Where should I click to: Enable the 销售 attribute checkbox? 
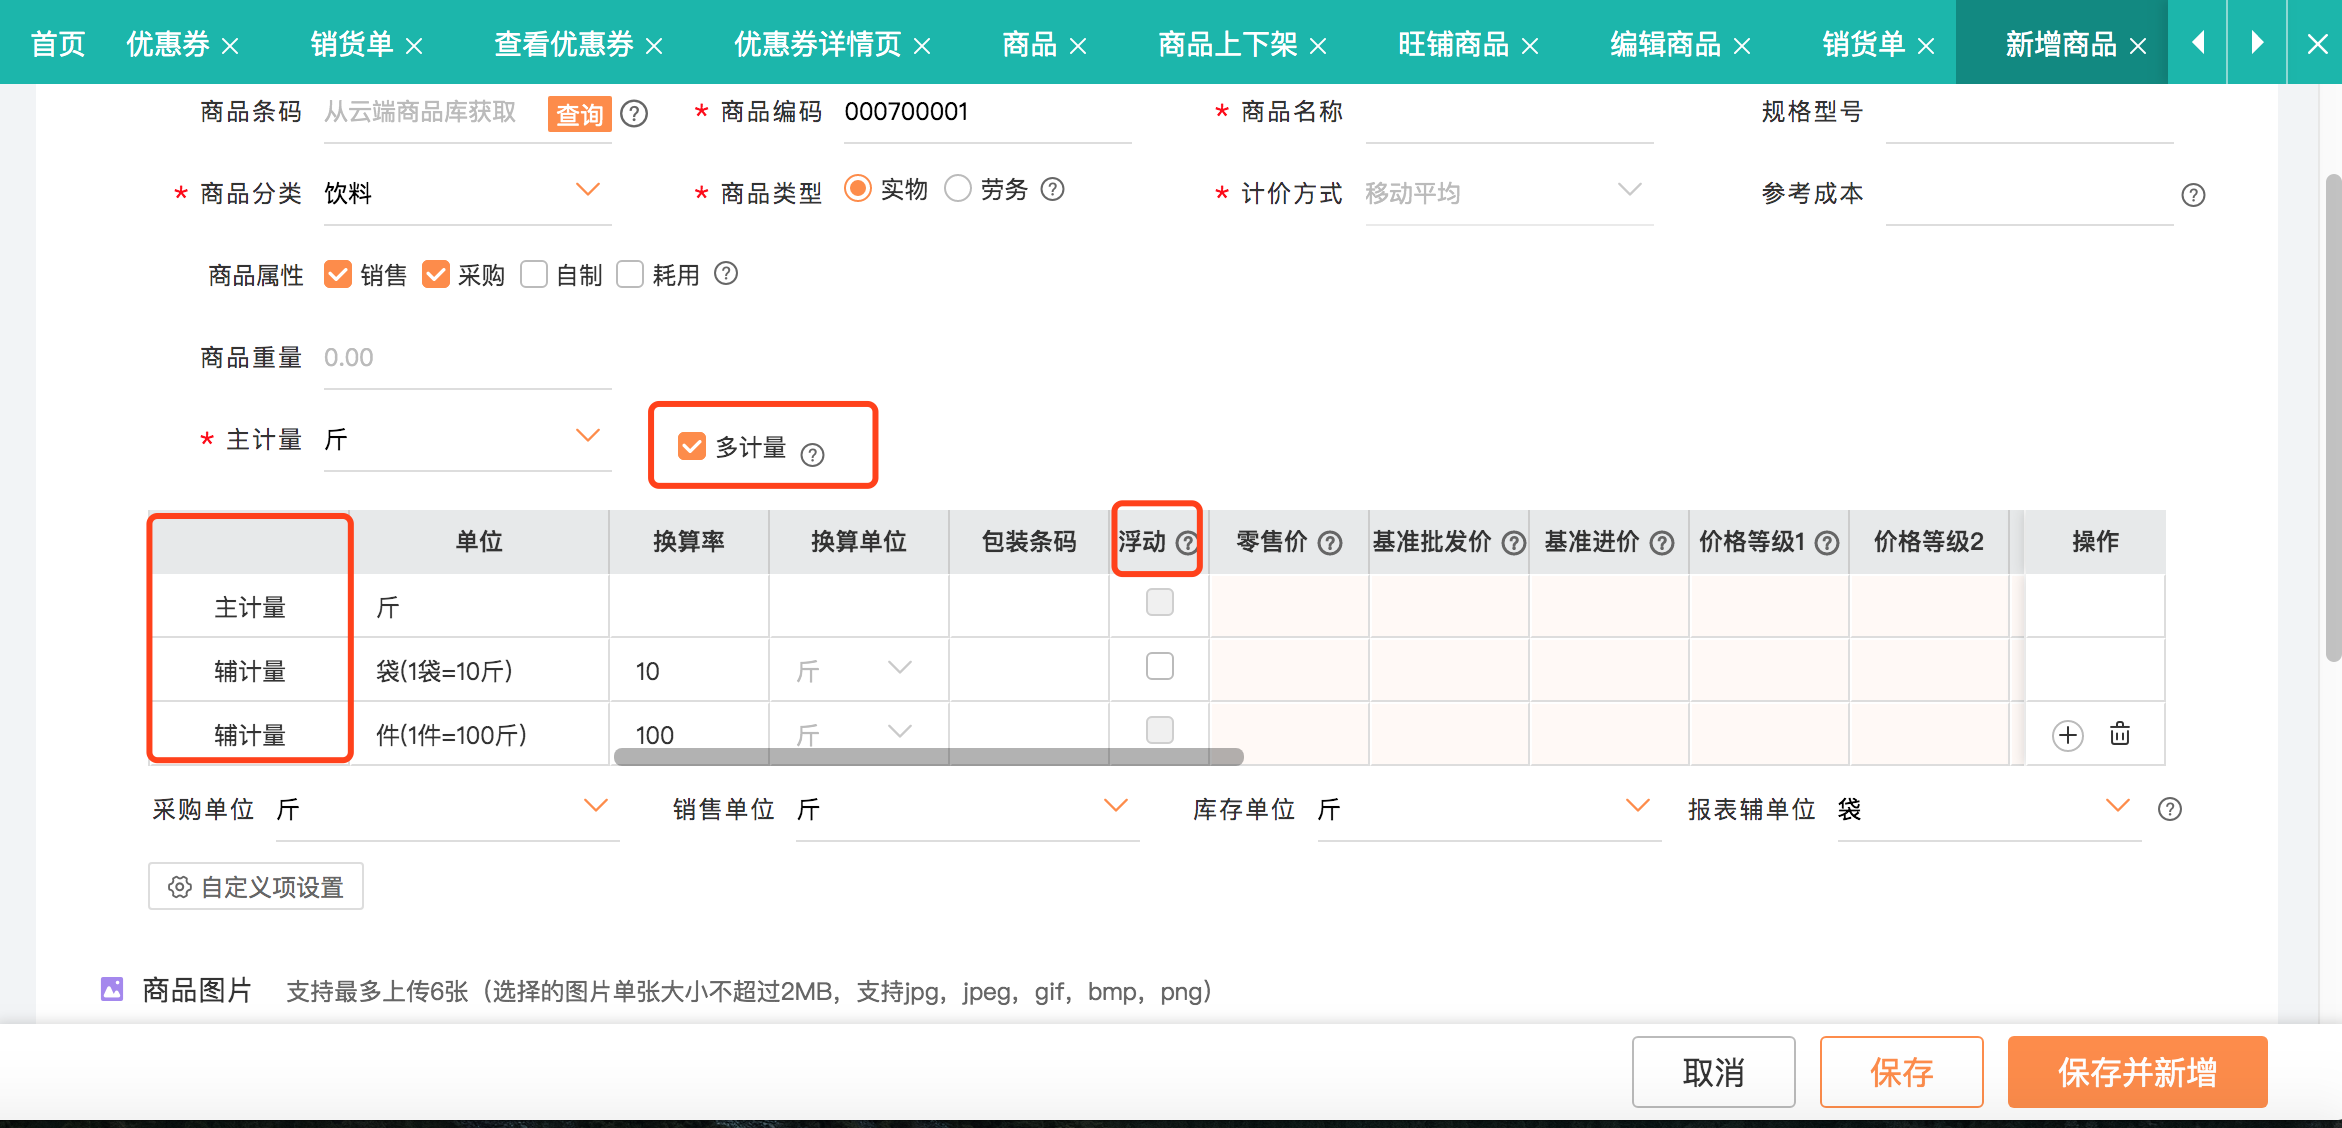coord(336,273)
